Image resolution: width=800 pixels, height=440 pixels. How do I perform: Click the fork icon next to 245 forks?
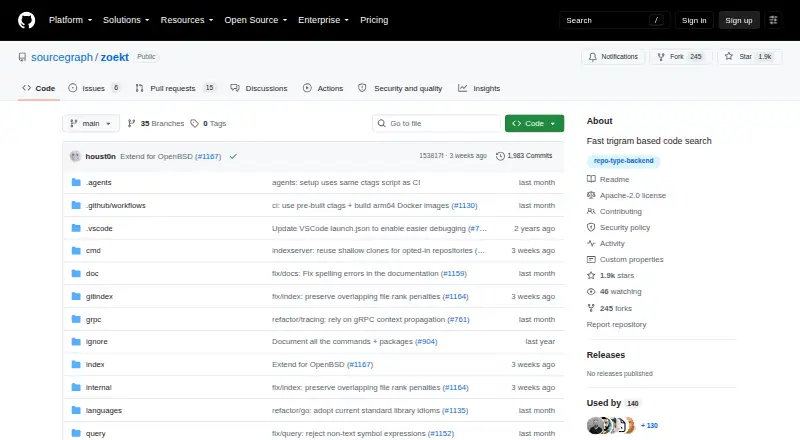pyautogui.click(x=591, y=308)
